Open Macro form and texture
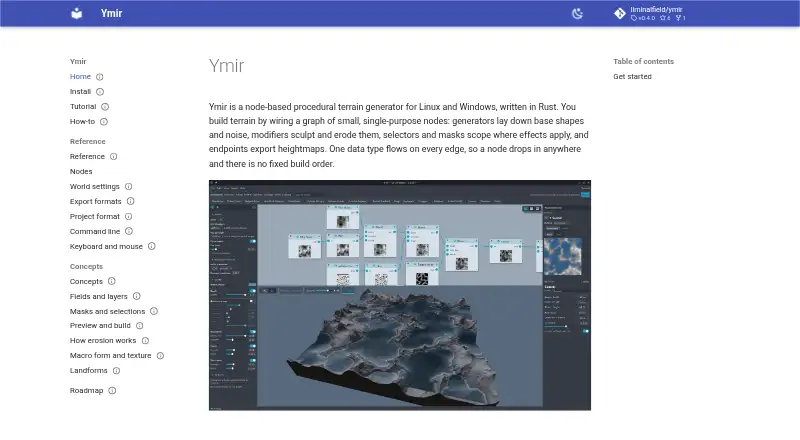800x440 pixels. pos(111,355)
